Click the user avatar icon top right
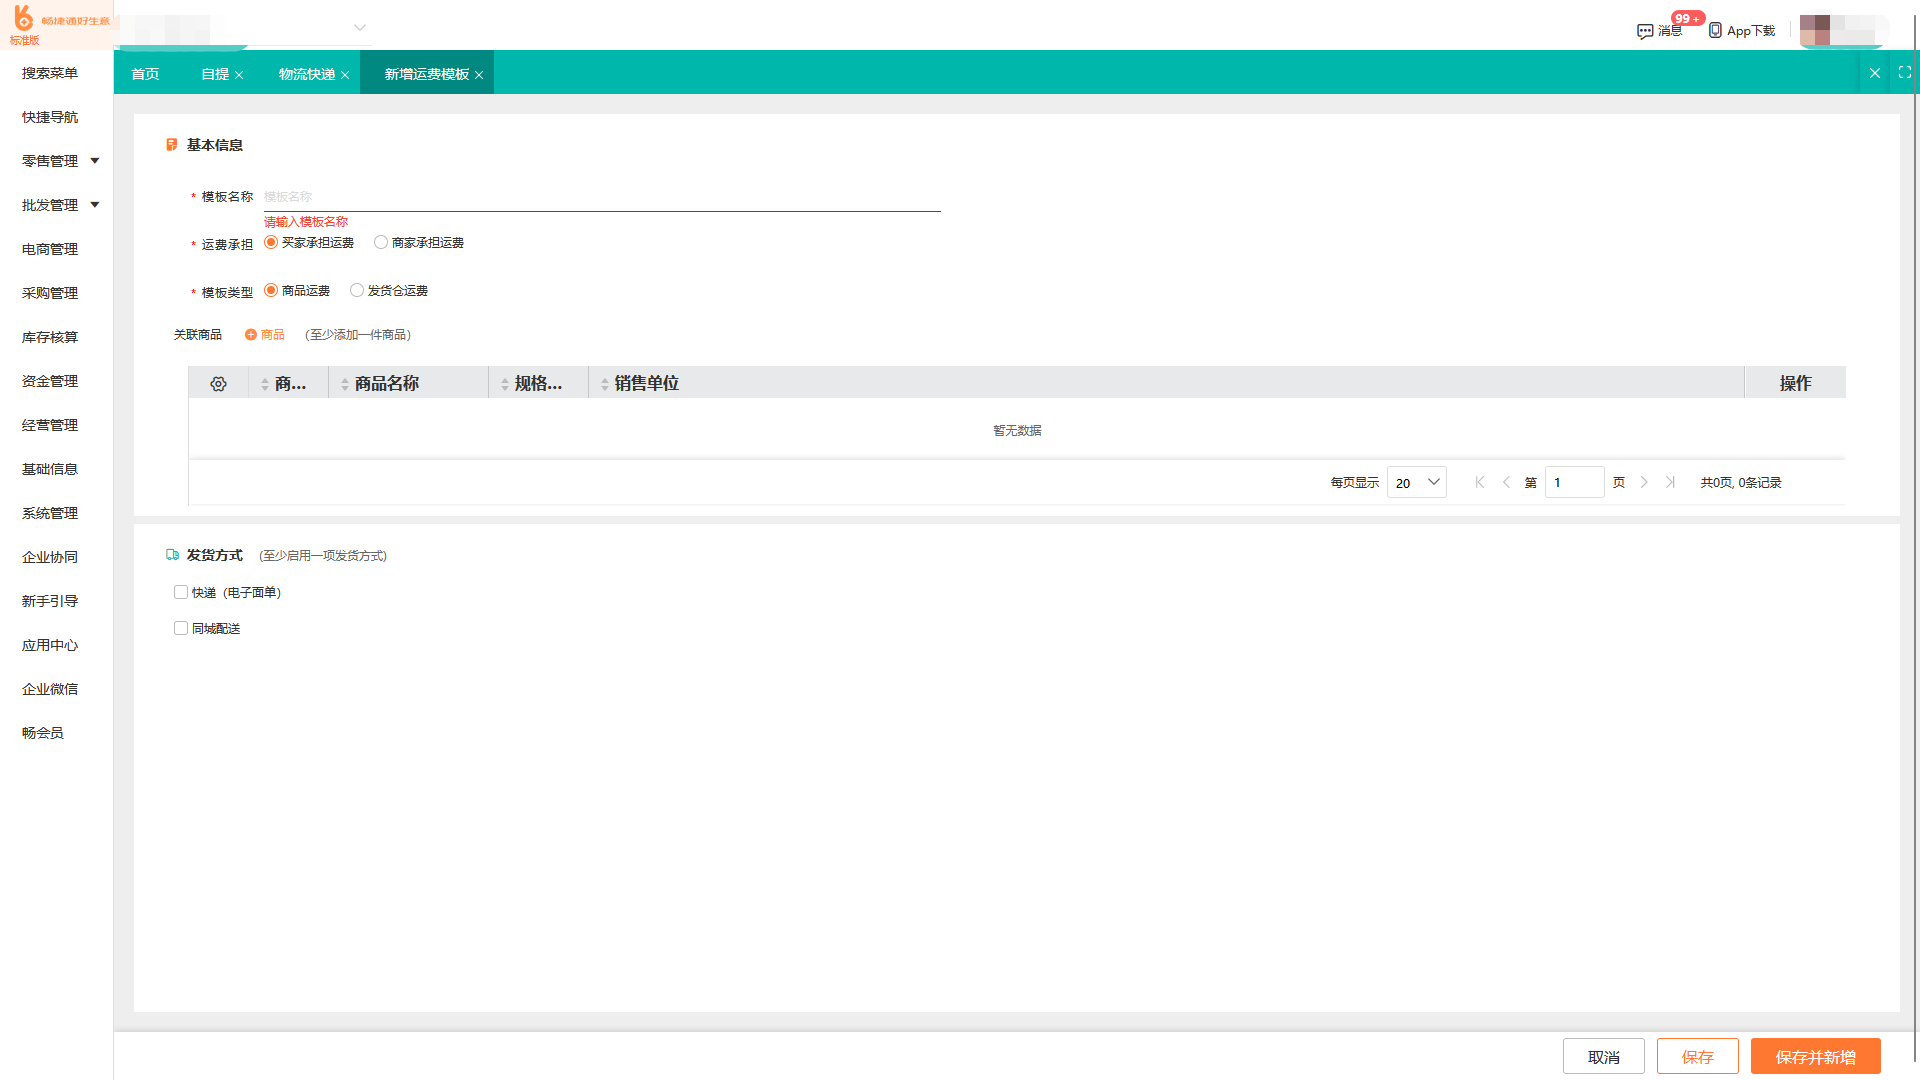The width and height of the screenshot is (1920, 1080). coord(1821,29)
